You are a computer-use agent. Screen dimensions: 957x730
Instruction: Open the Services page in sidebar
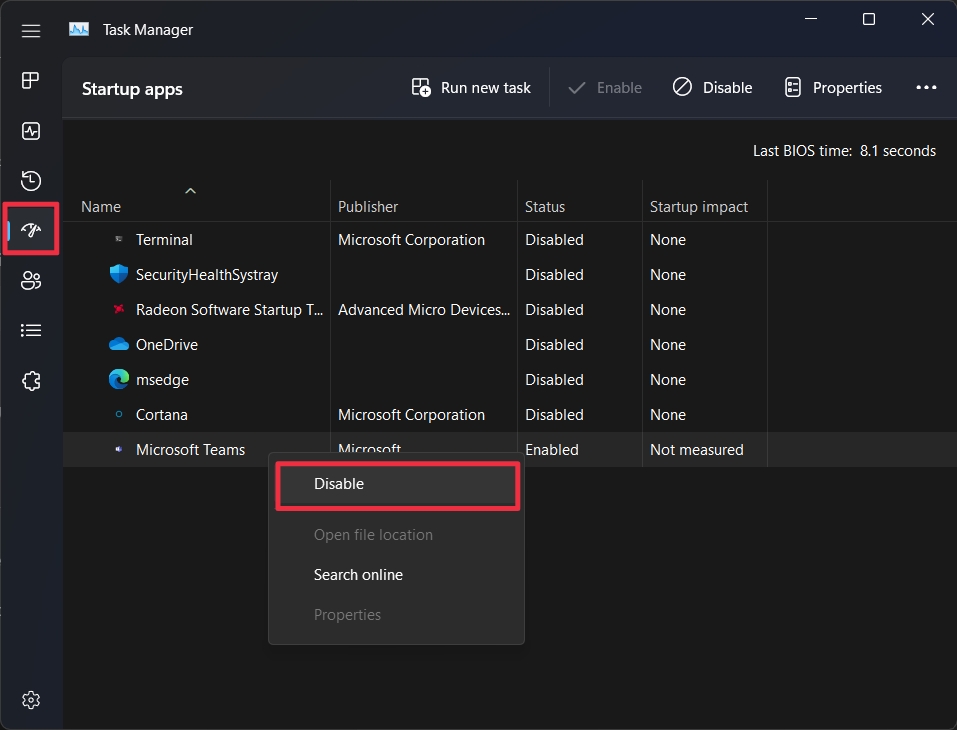point(31,381)
